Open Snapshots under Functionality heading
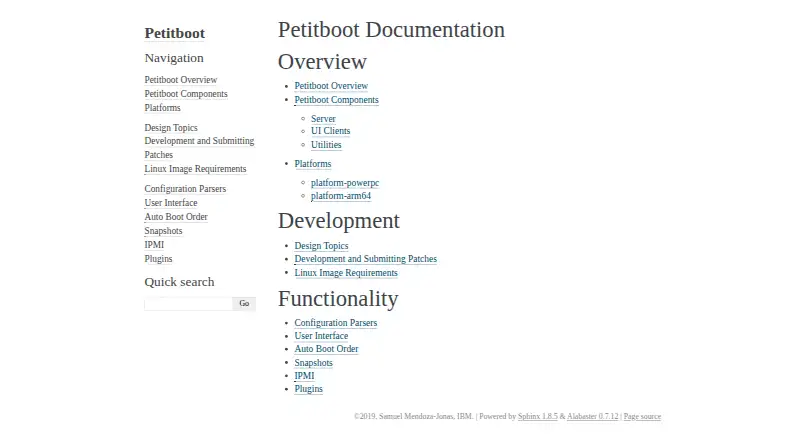 (313, 363)
